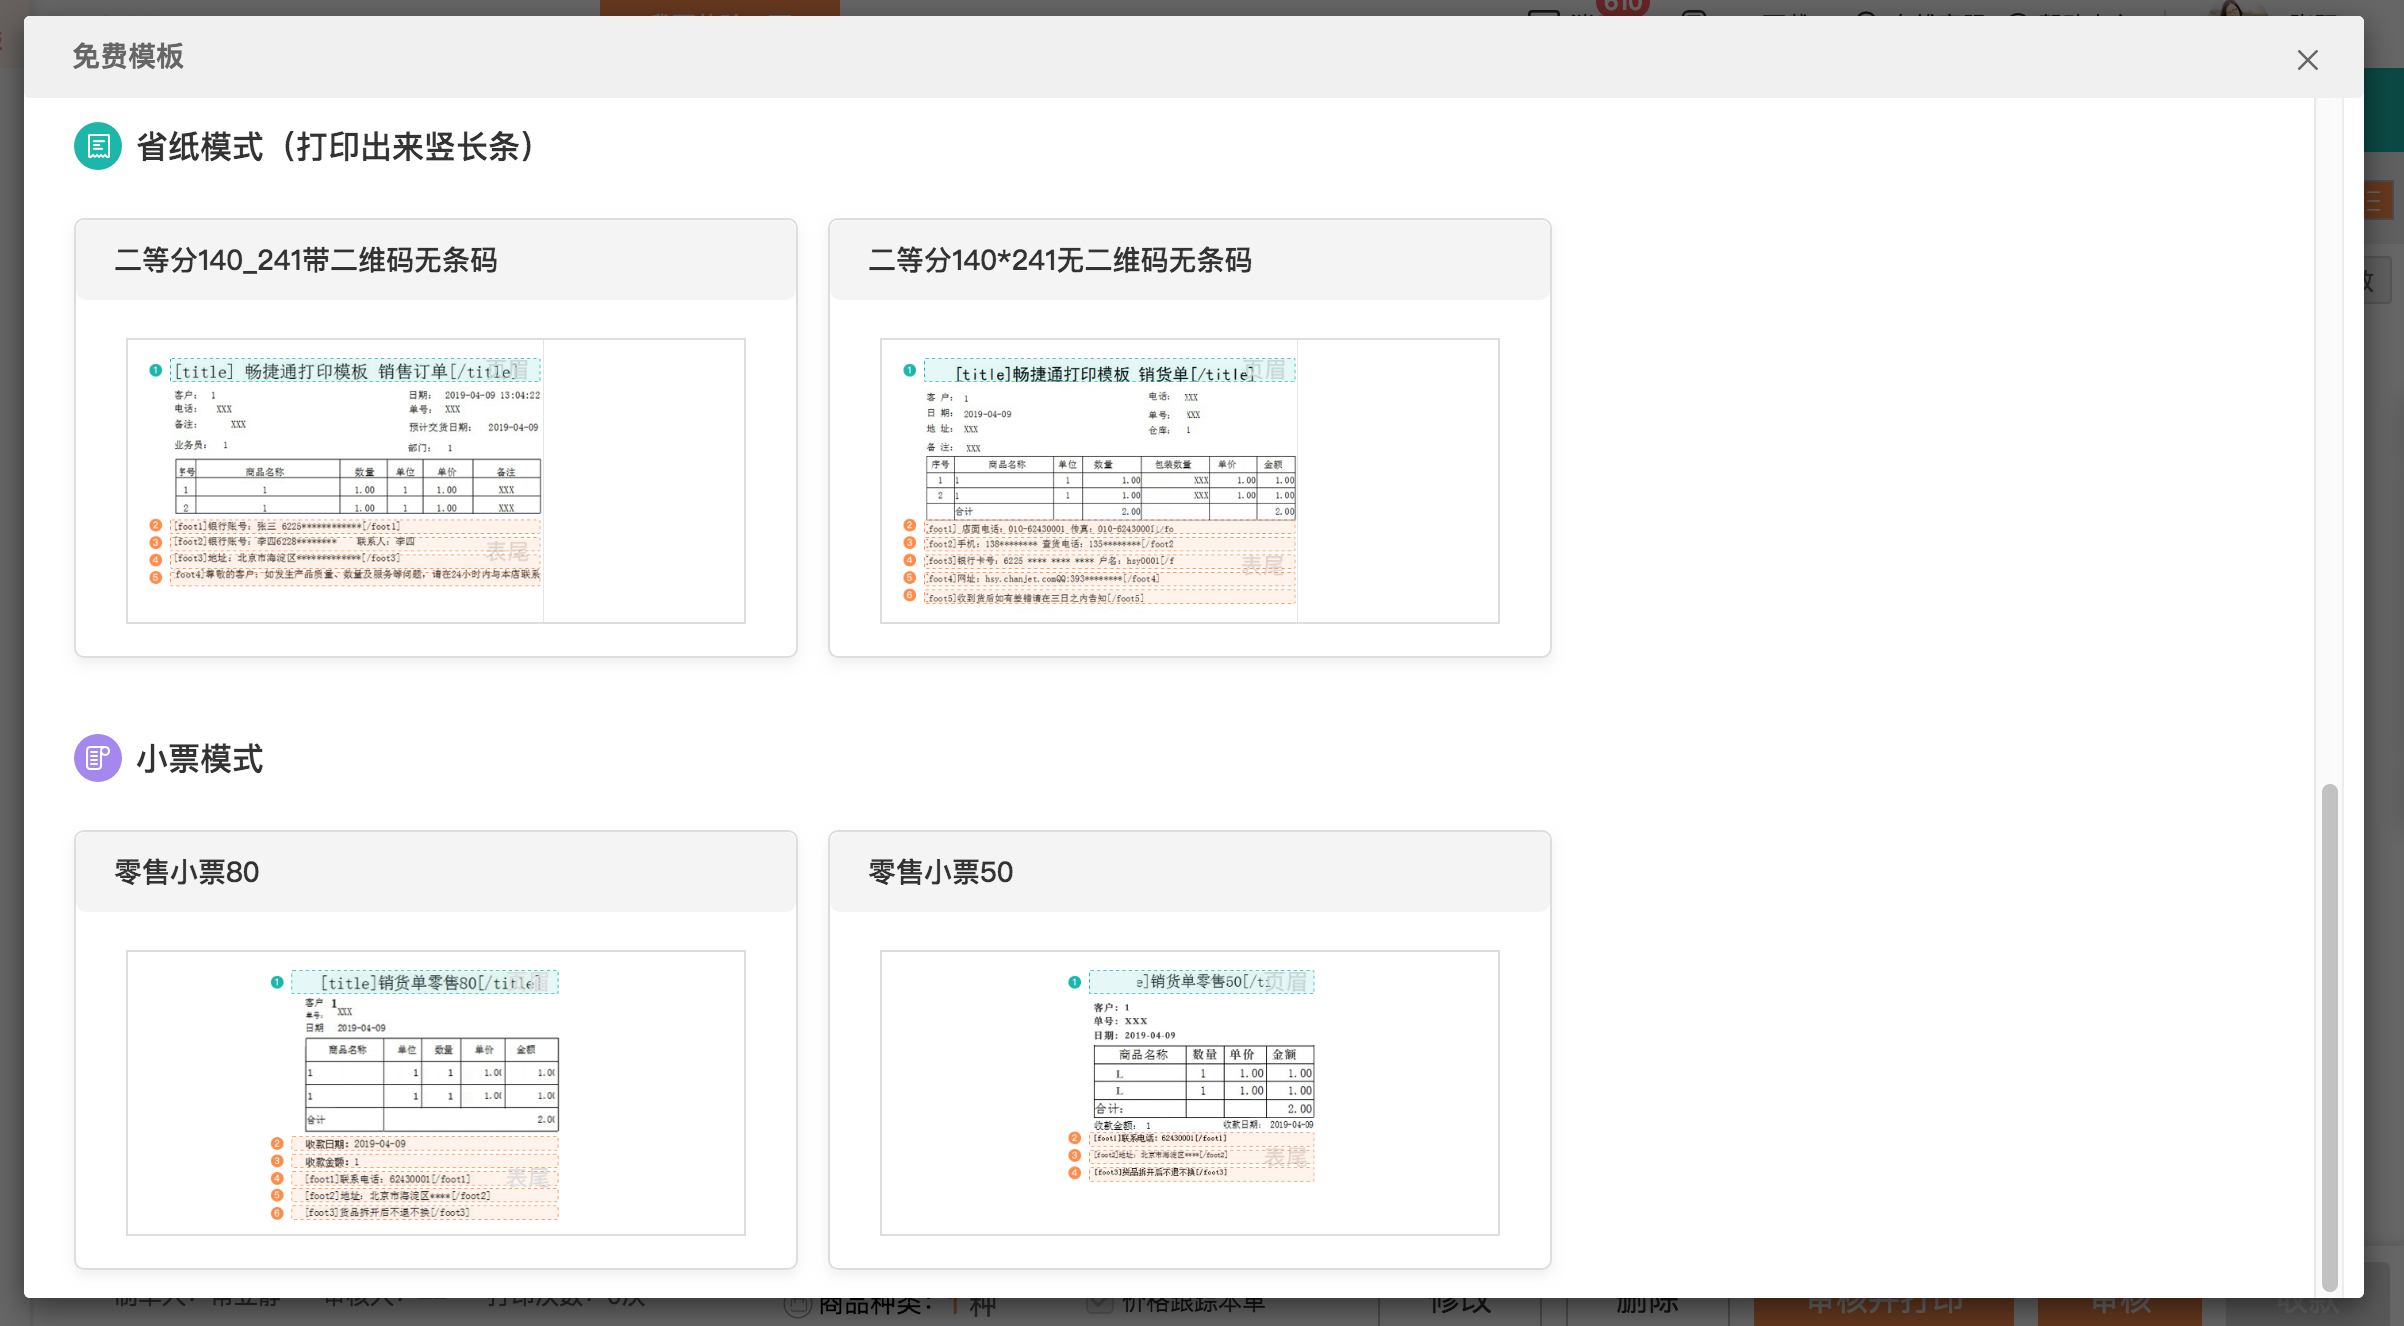The width and height of the screenshot is (2404, 1326).
Task: Click the 二等分140_241带二维码无条码 template title
Action: click(x=305, y=260)
